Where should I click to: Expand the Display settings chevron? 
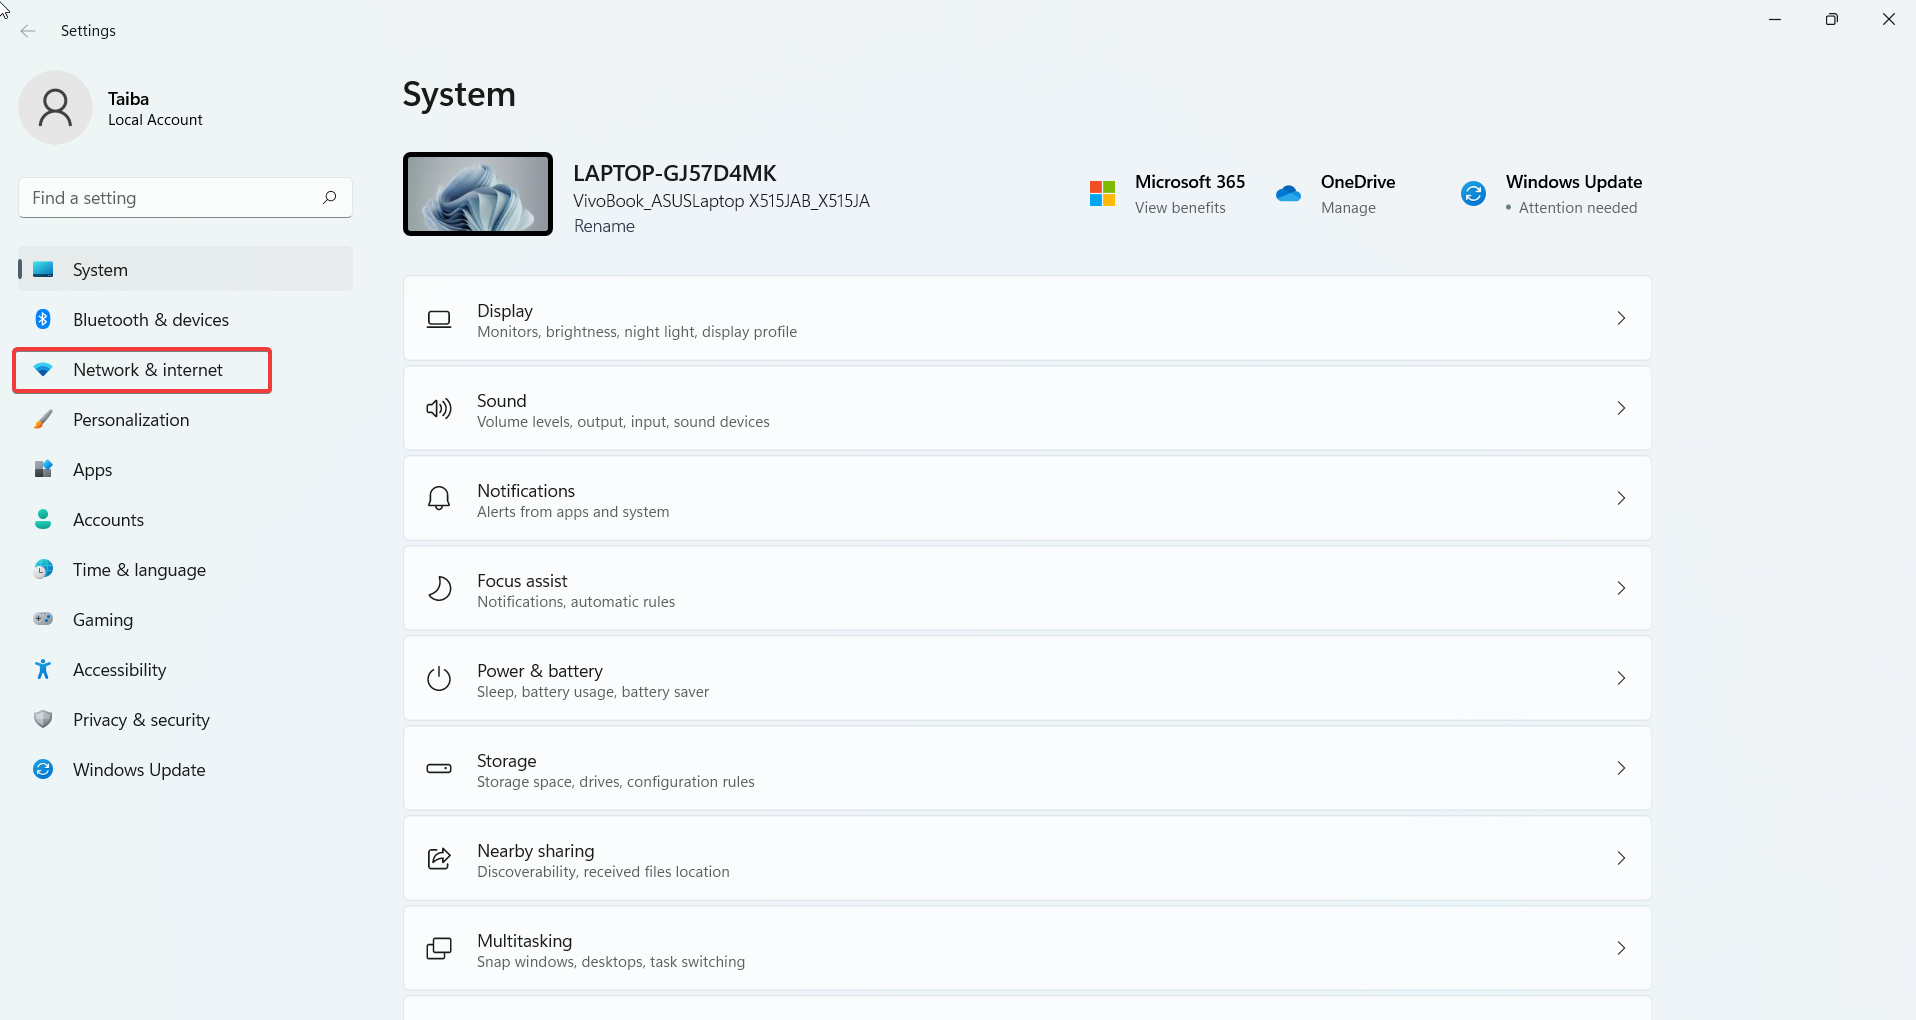coord(1621,318)
